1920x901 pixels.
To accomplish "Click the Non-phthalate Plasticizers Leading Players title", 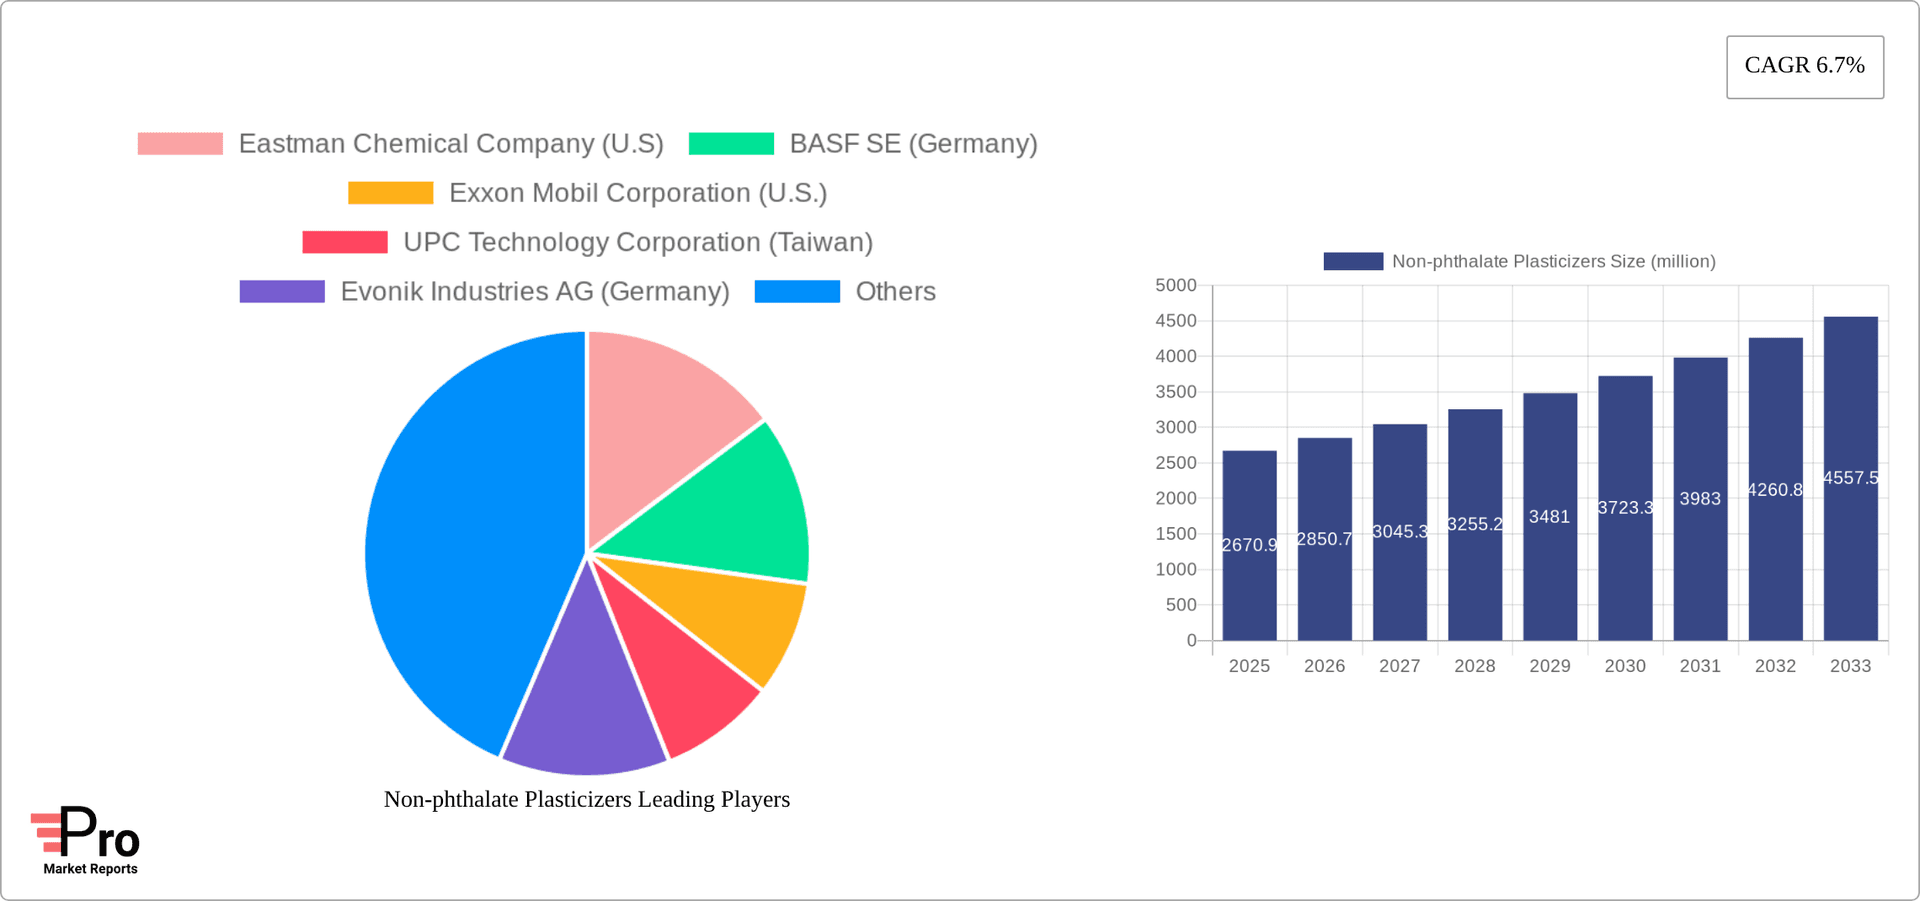I will [588, 799].
